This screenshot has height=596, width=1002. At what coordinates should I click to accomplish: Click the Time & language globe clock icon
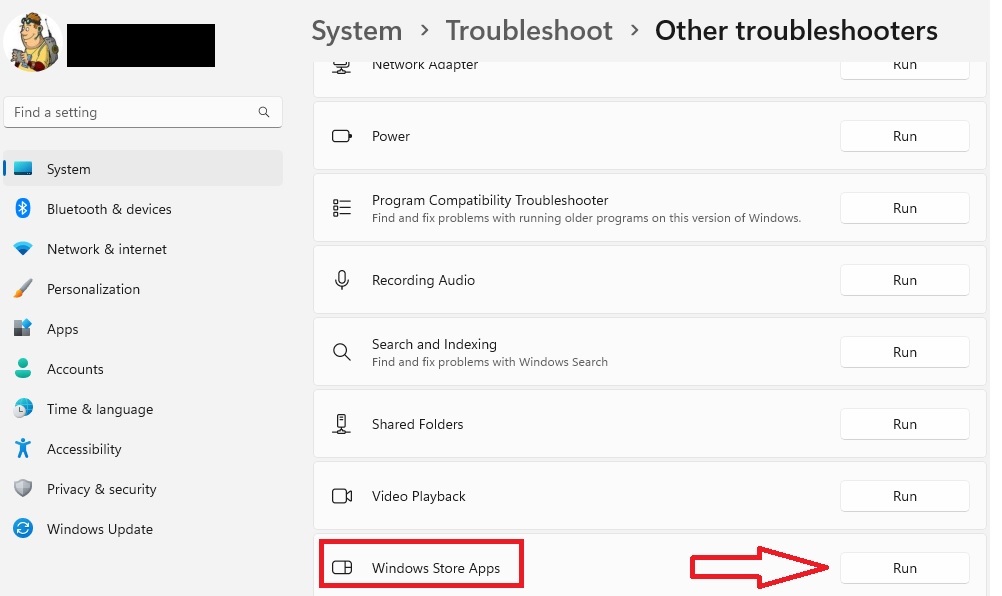(x=23, y=408)
